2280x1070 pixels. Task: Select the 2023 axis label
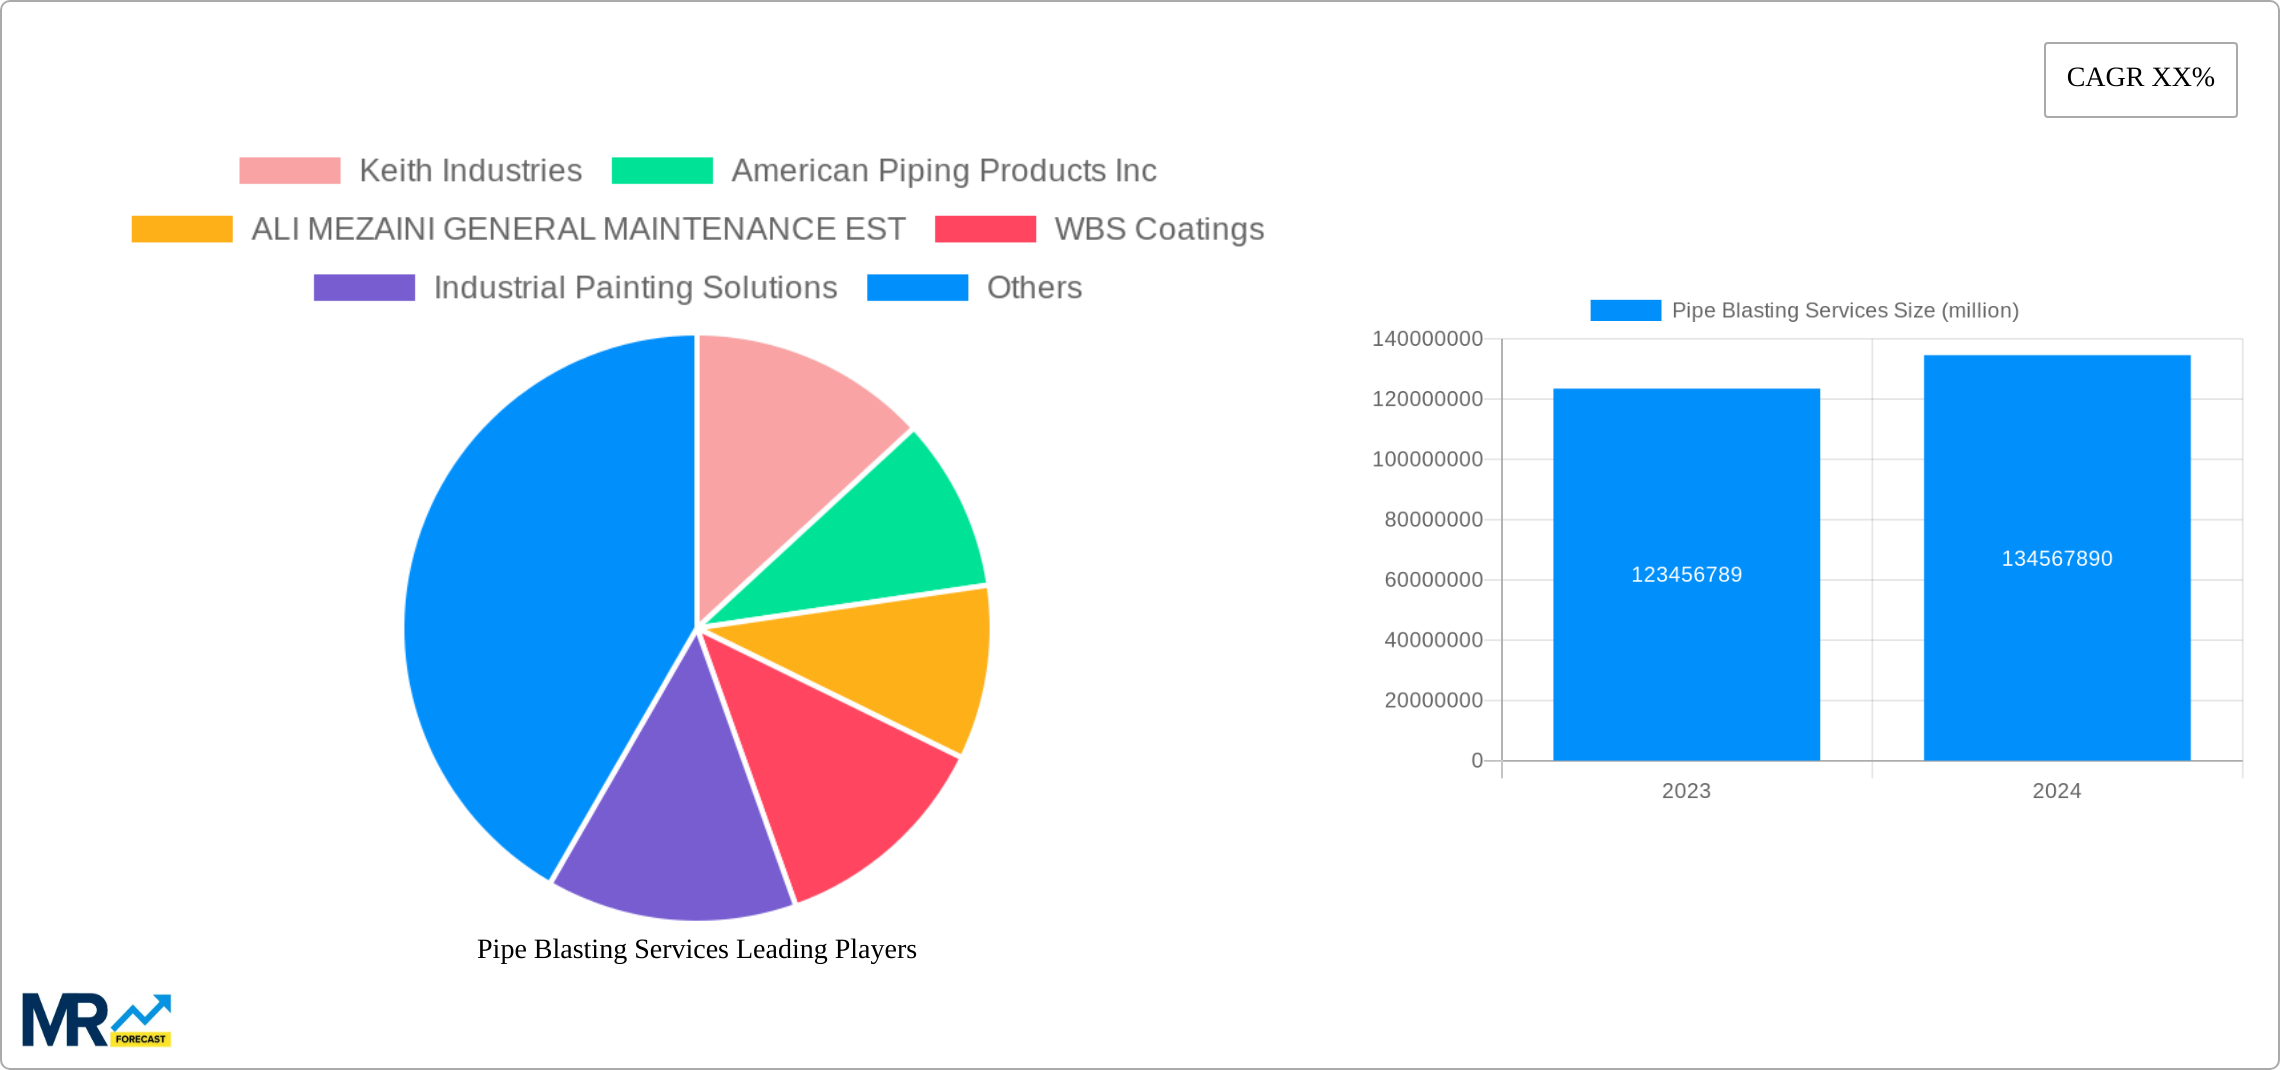[1686, 791]
